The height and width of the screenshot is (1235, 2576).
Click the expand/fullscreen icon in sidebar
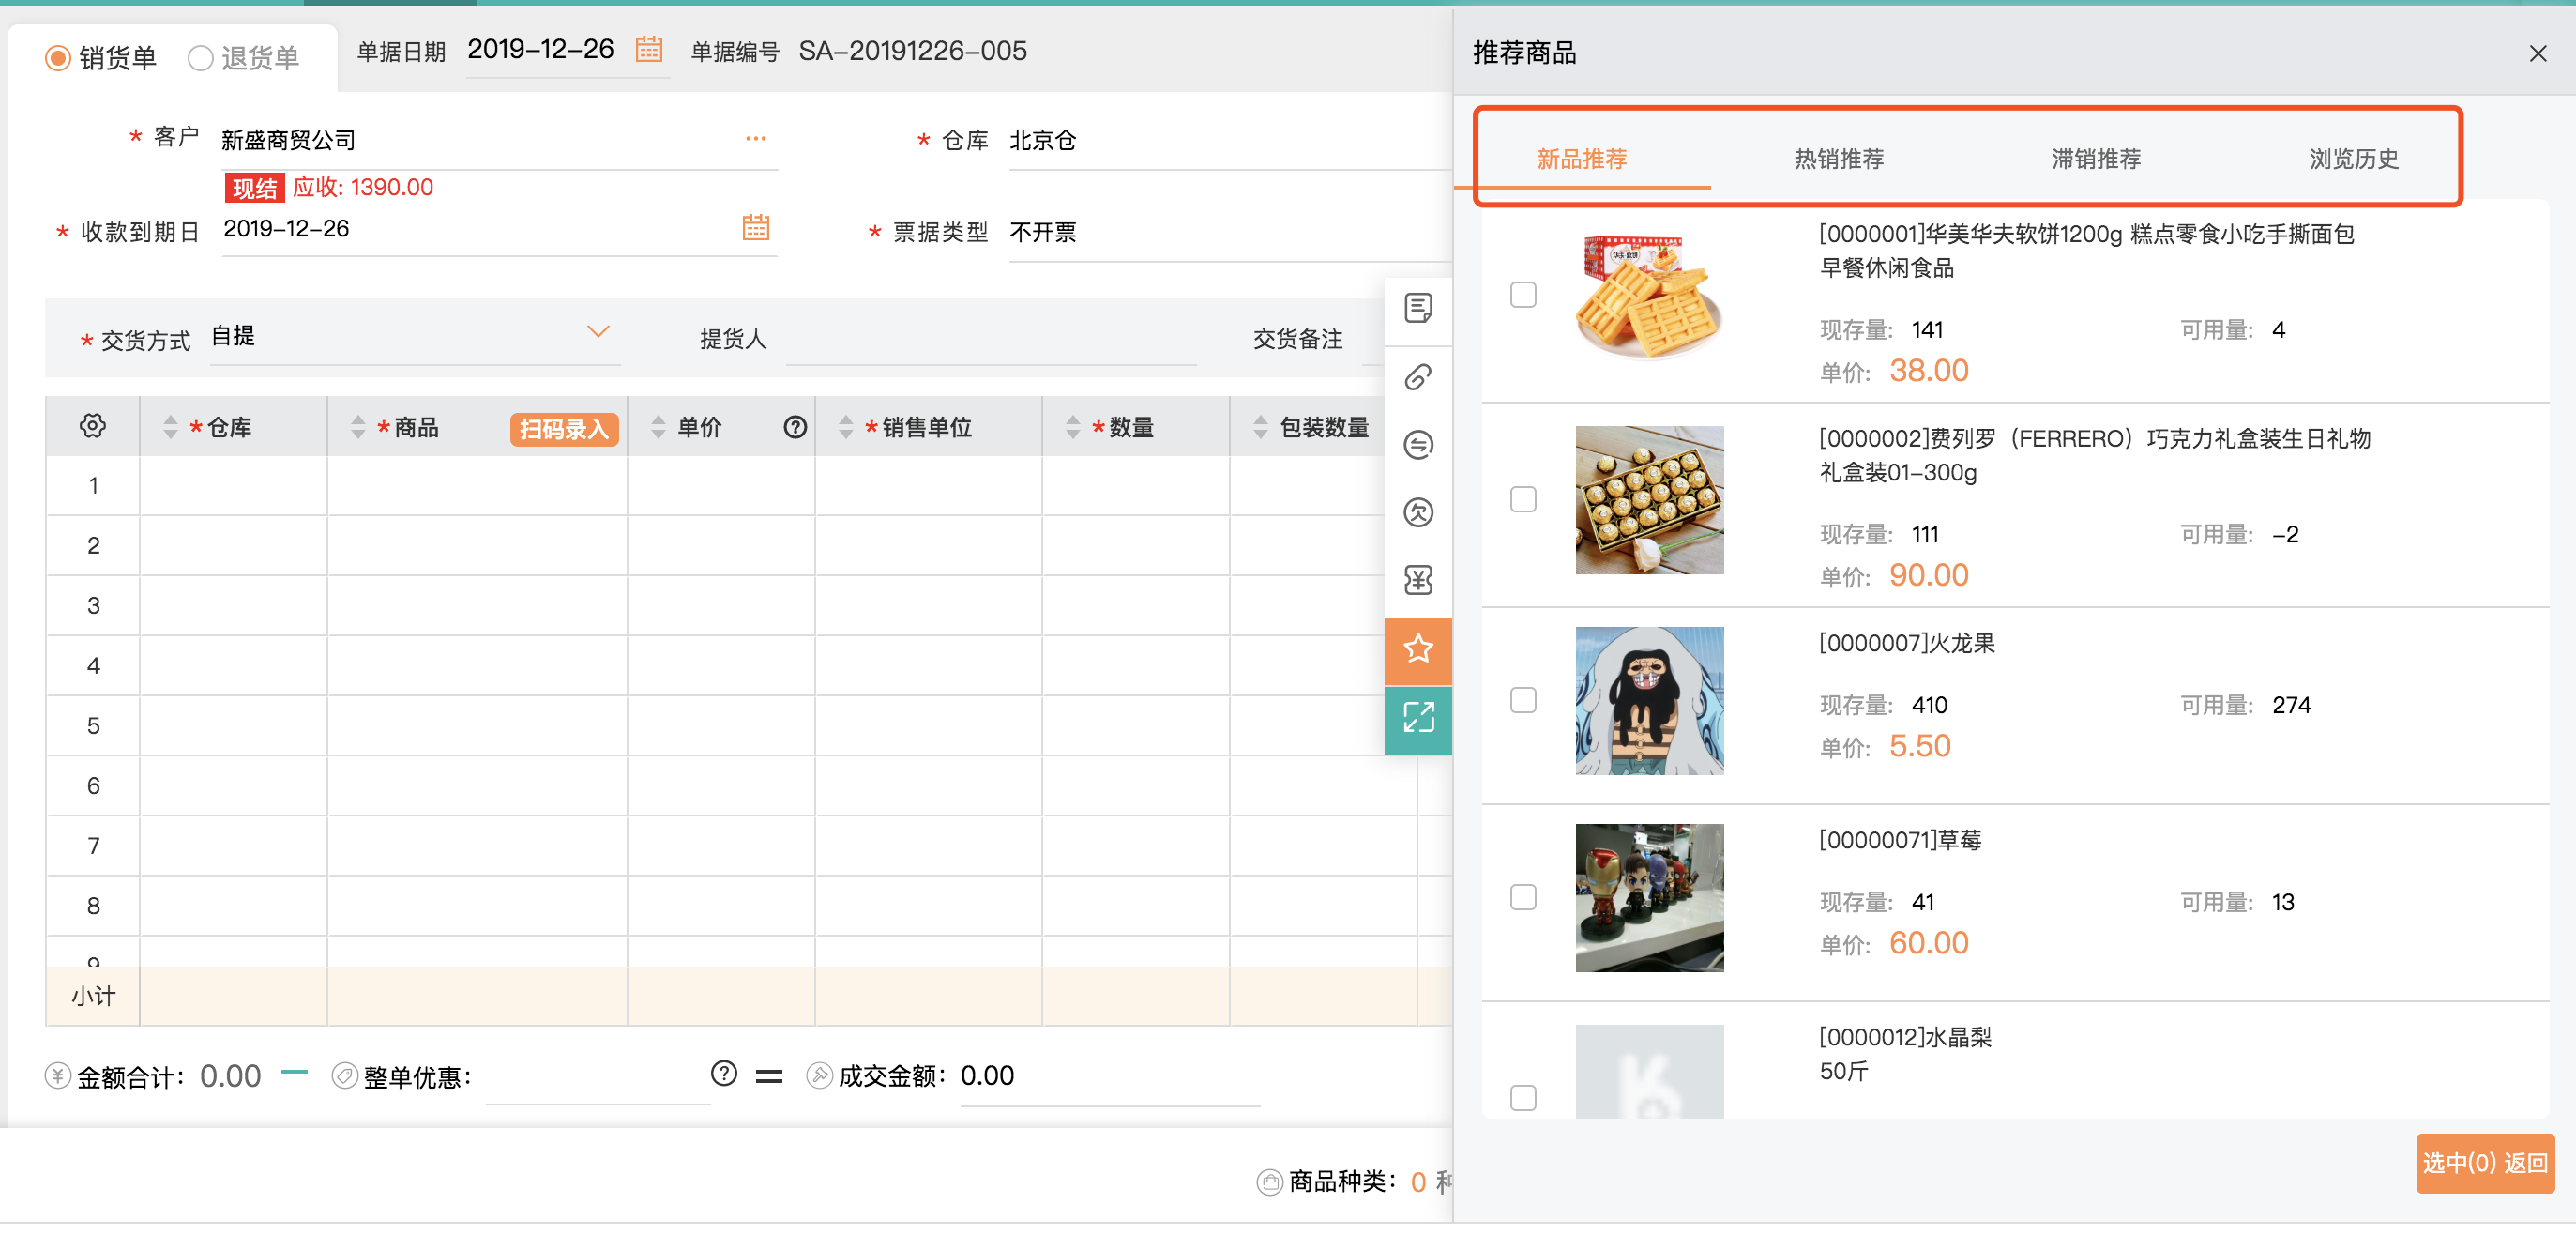[x=1417, y=715]
